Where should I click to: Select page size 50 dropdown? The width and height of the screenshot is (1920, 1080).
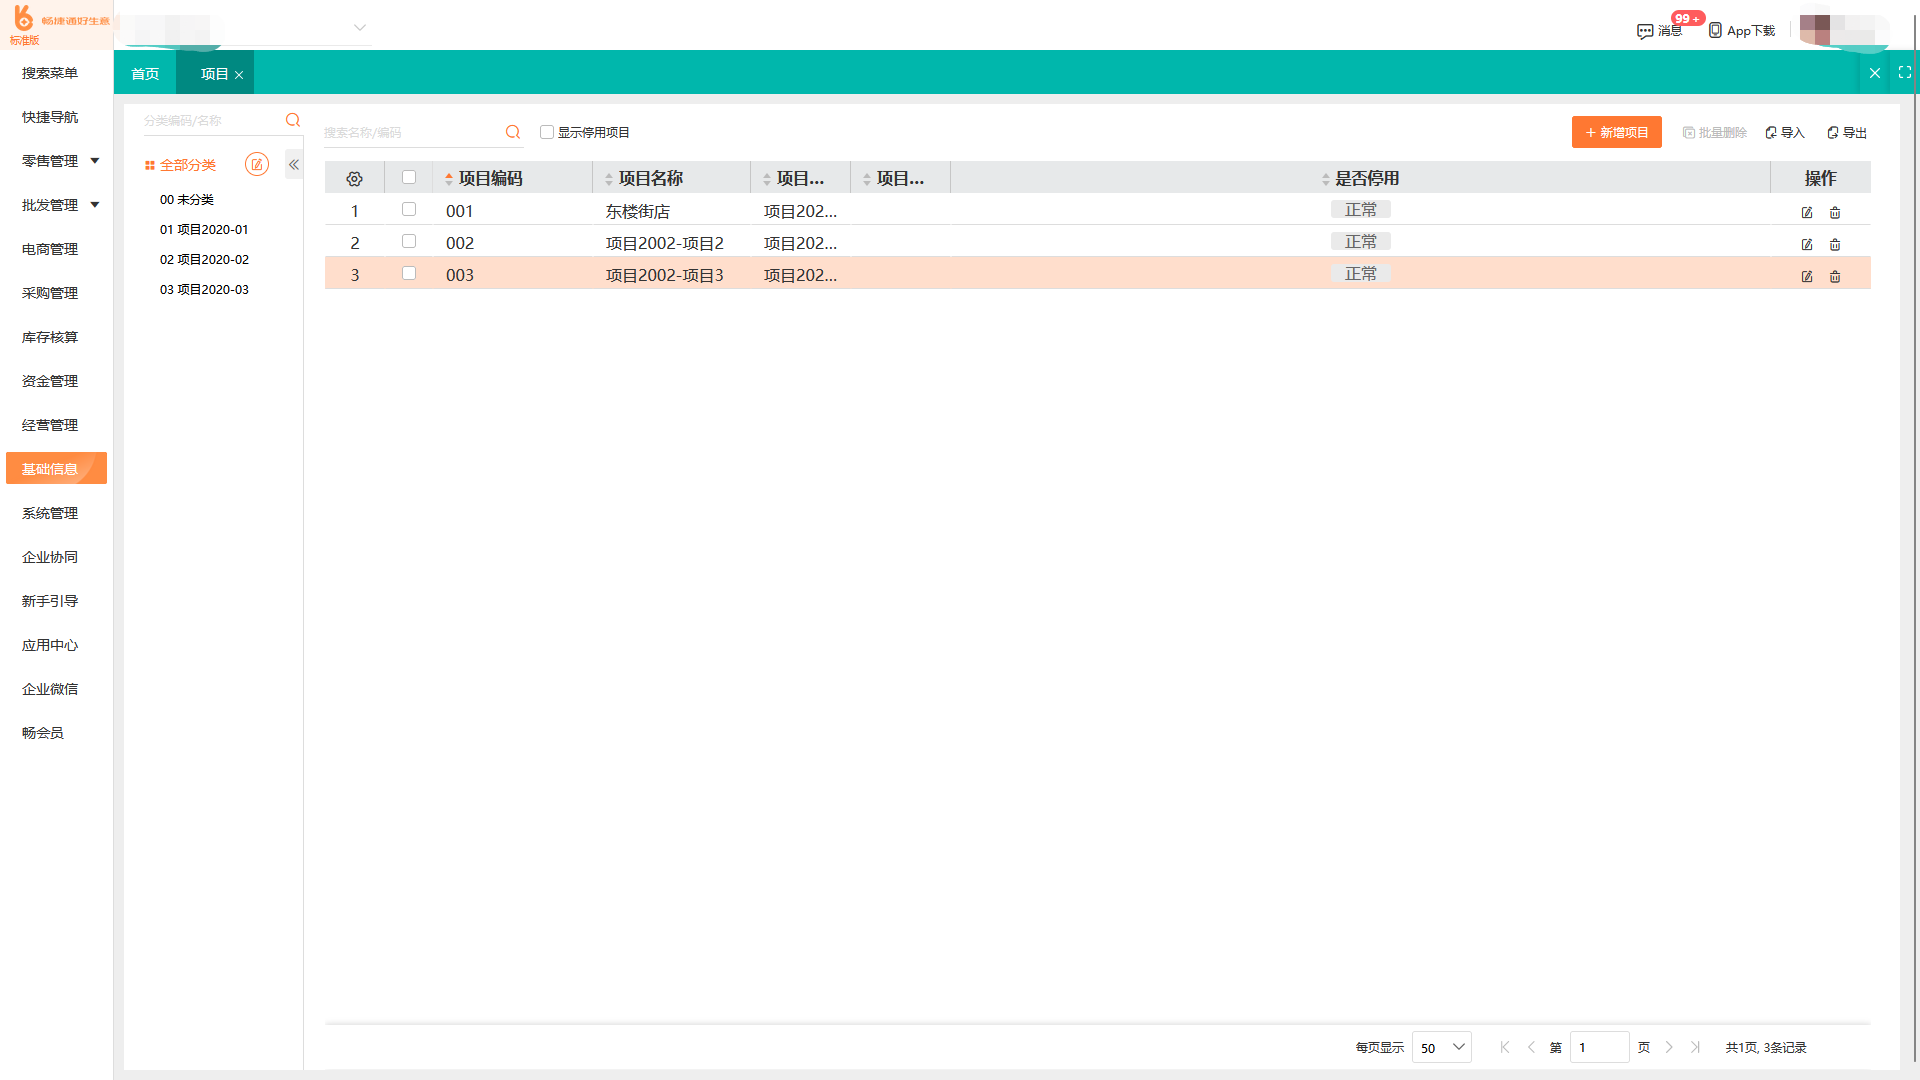(x=1441, y=1047)
